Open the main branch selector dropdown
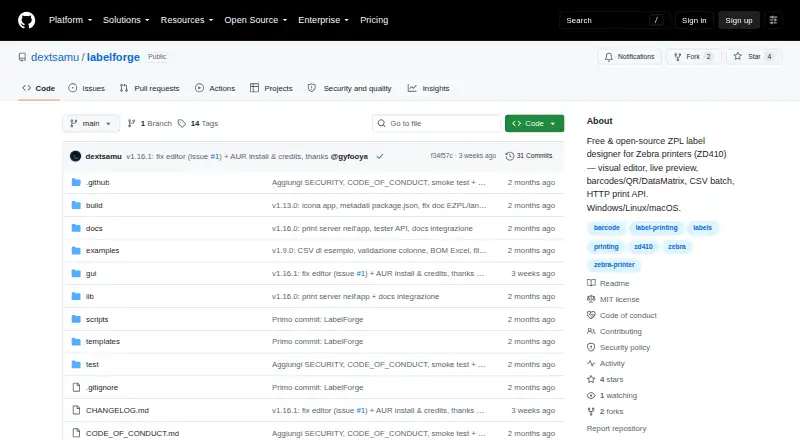Viewport: 800px width, 440px height. coord(91,124)
